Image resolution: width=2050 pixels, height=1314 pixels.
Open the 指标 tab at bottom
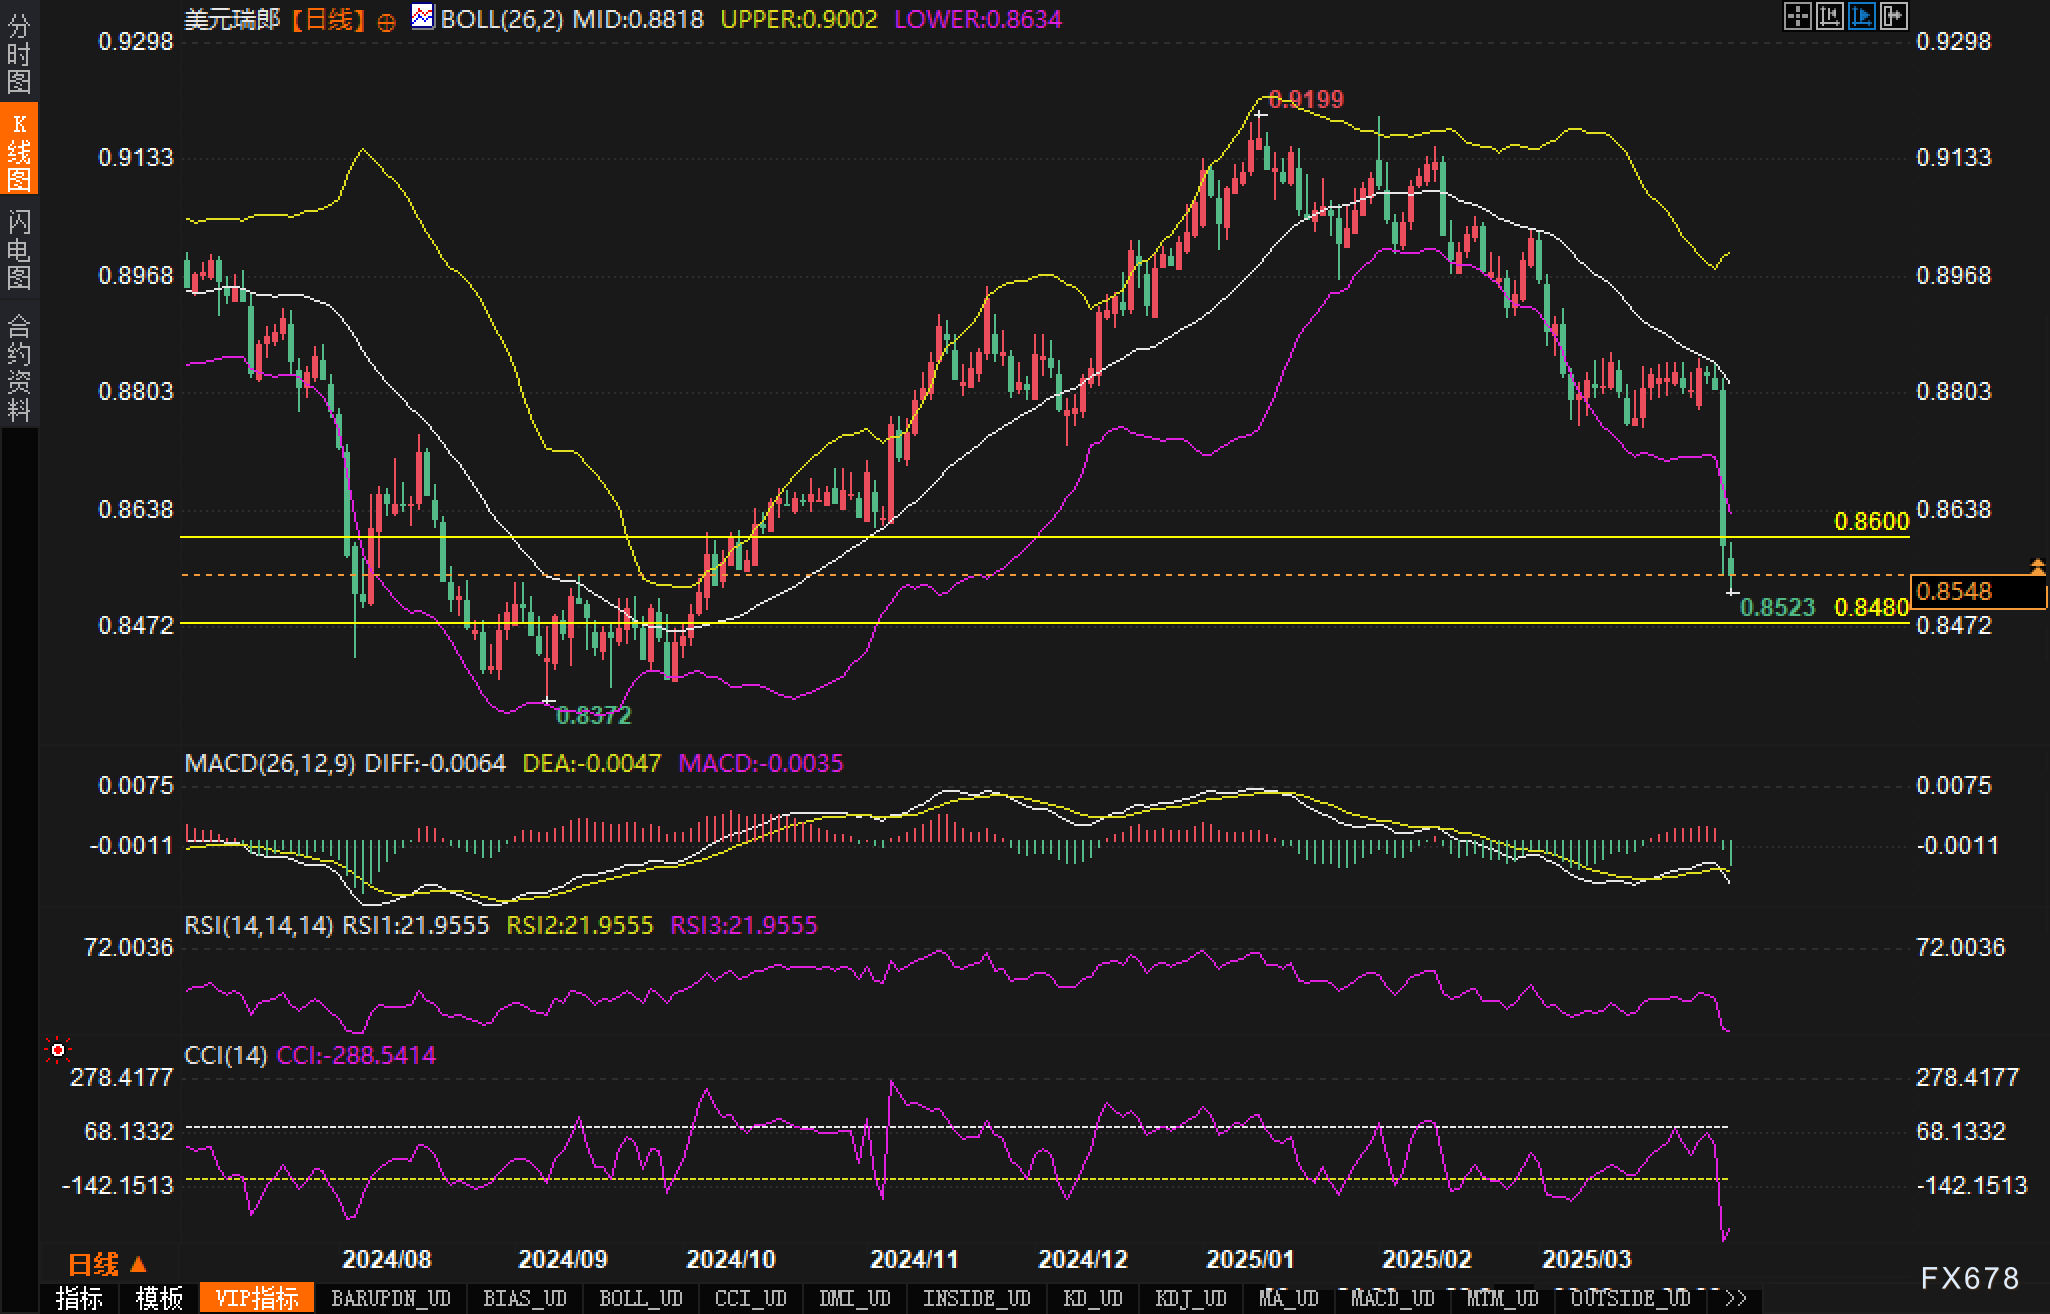[79, 1298]
